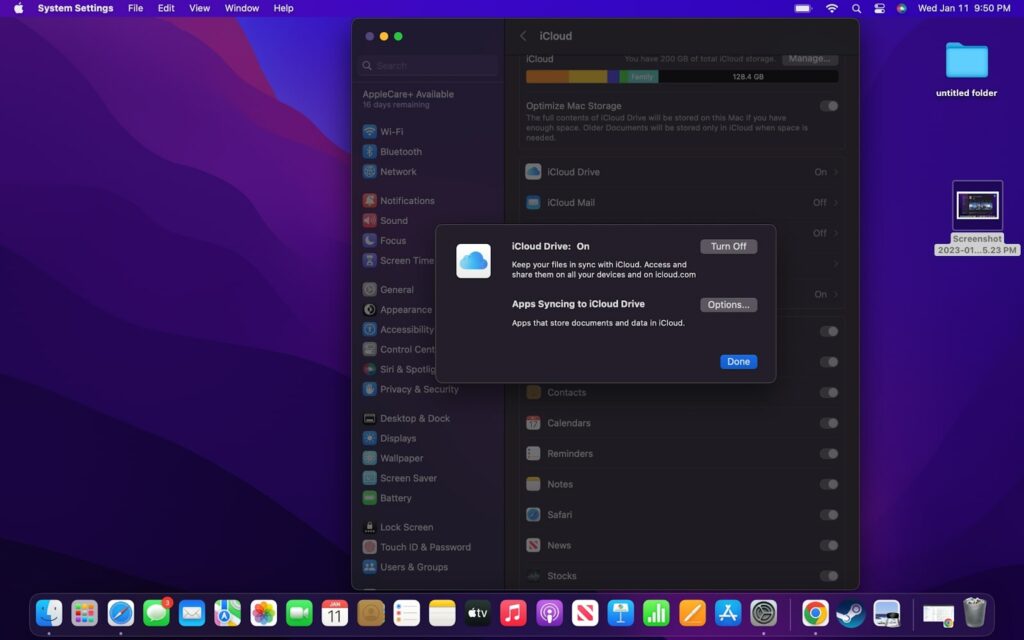Toggle iCloud sync for Reminders
Viewport: 1024px width, 640px height.
(x=829, y=454)
